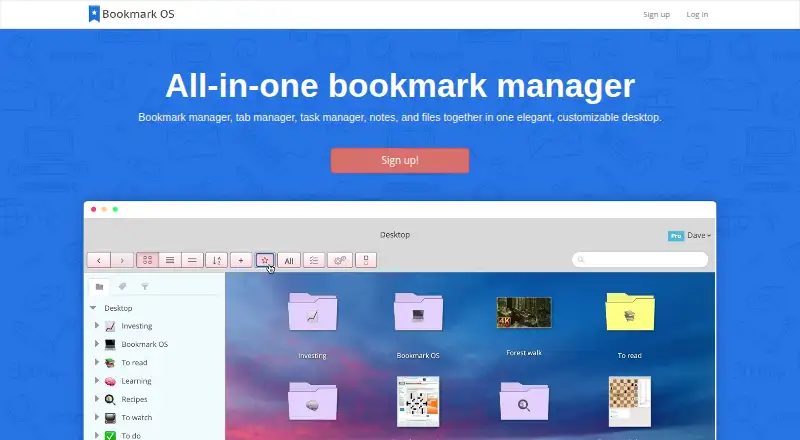Image resolution: width=800 pixels, height=440 pixels.
Task: Focus the search field in toolbar
Action: click(x=640, y=259)
